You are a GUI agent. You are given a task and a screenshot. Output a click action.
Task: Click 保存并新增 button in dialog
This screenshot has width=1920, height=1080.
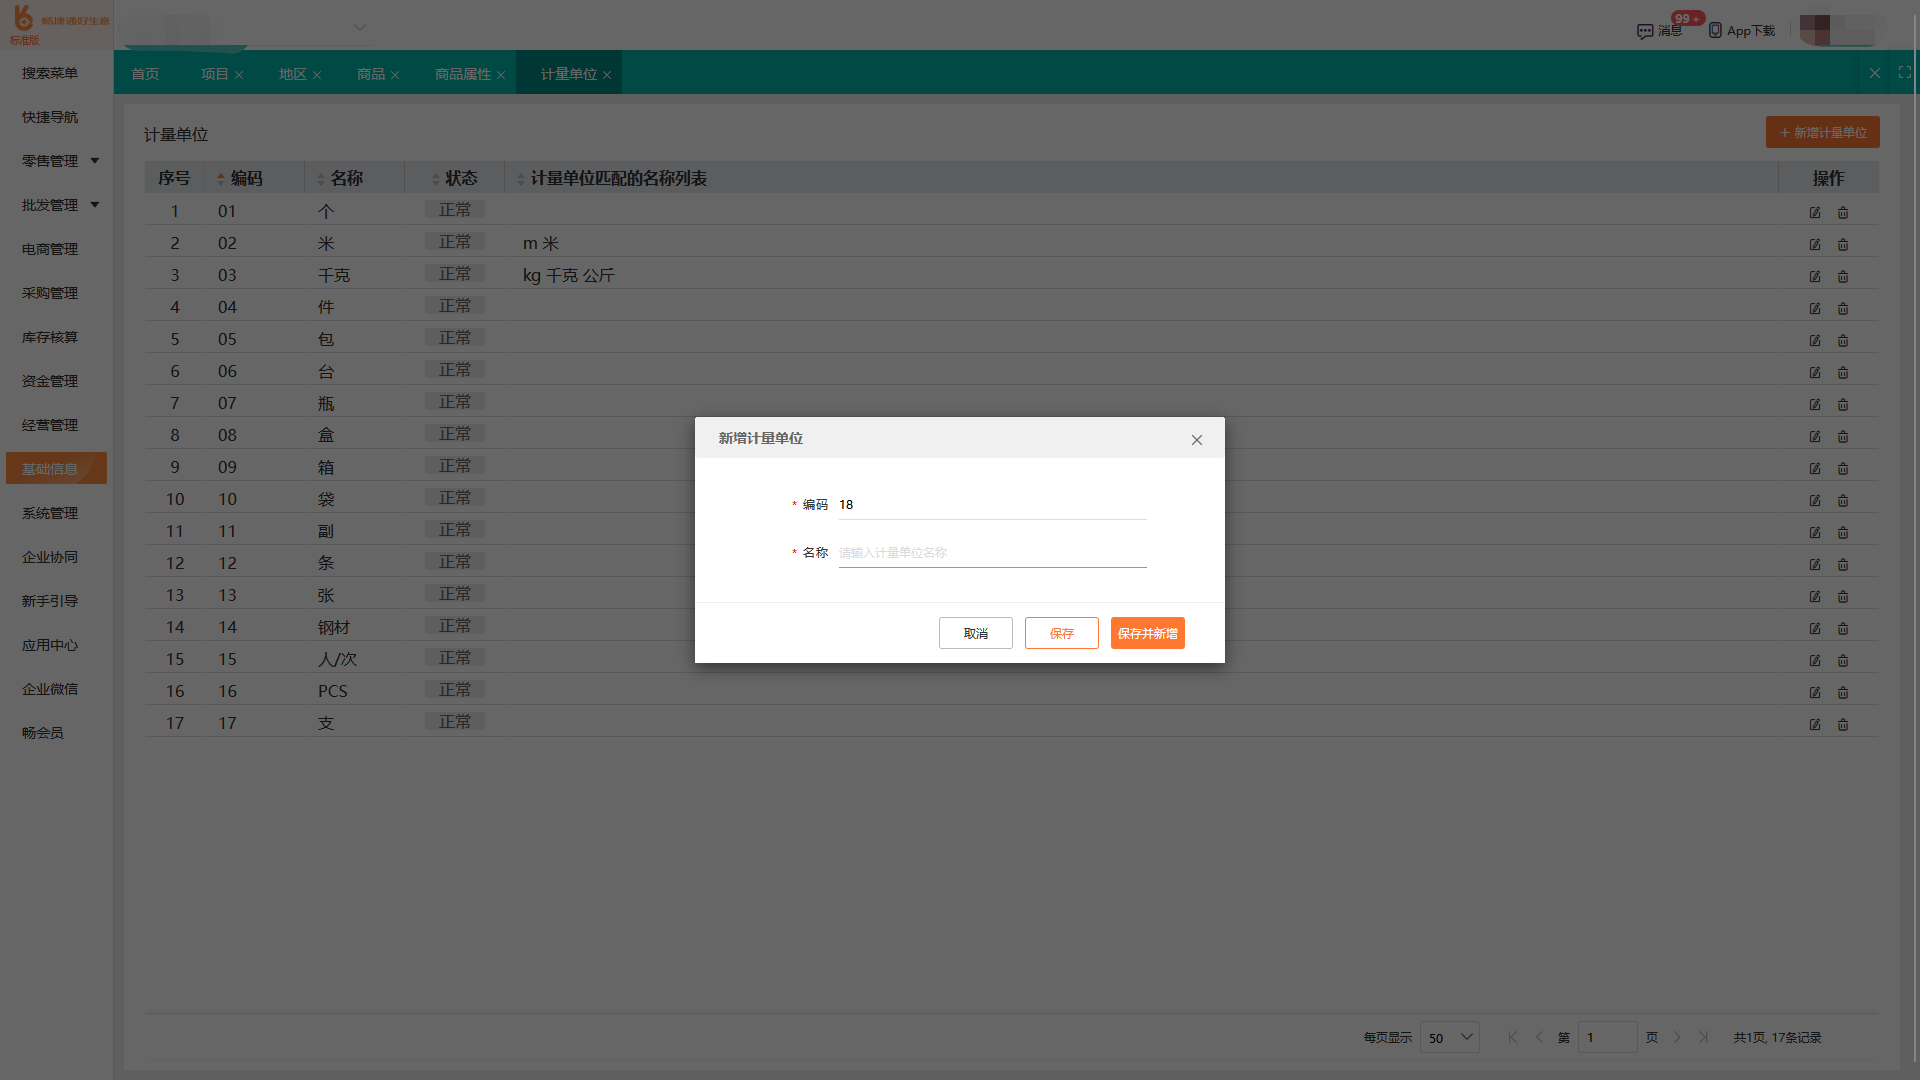click(x=1147, y=633)
